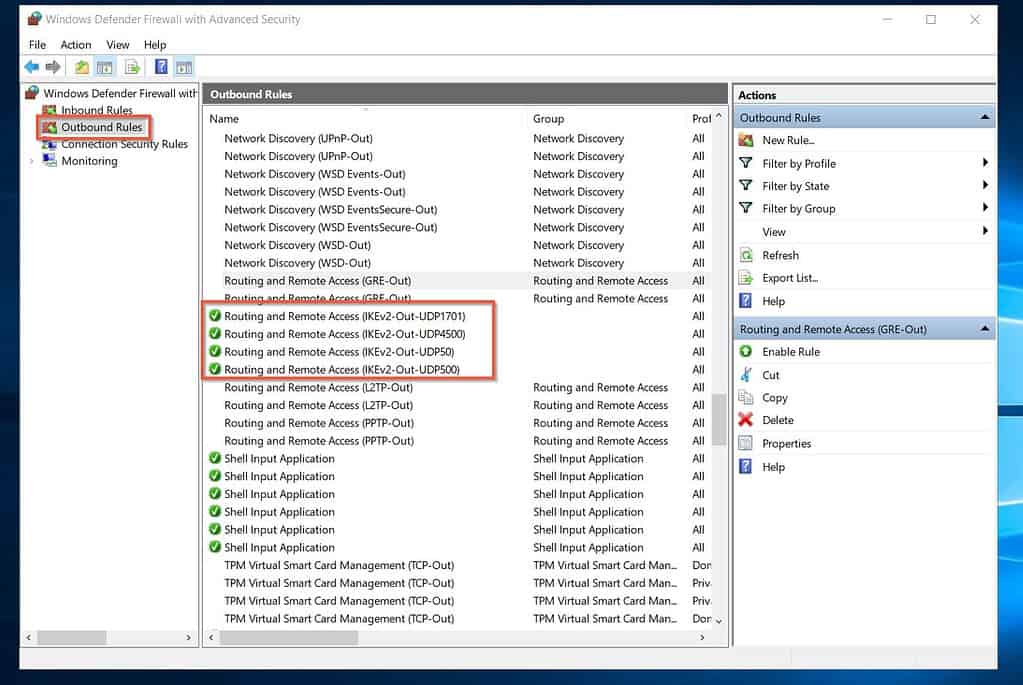Select Inbound Rules in the tree
Screen dimensions: 1023x685
point(97,110)
